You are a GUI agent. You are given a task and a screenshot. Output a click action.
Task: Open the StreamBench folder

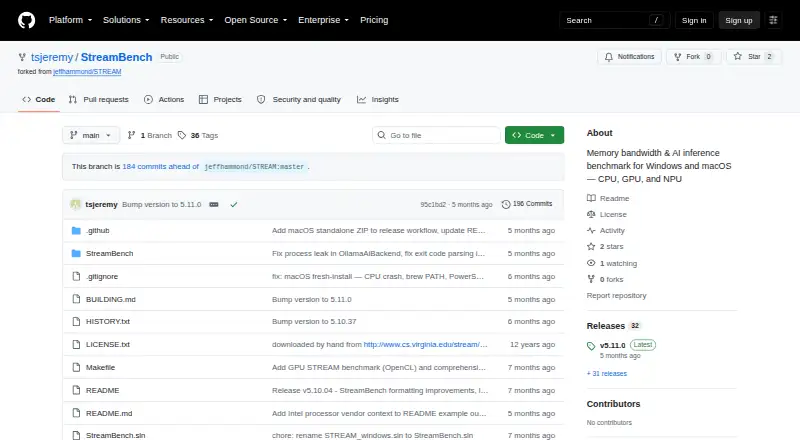(x=110, y=254)
